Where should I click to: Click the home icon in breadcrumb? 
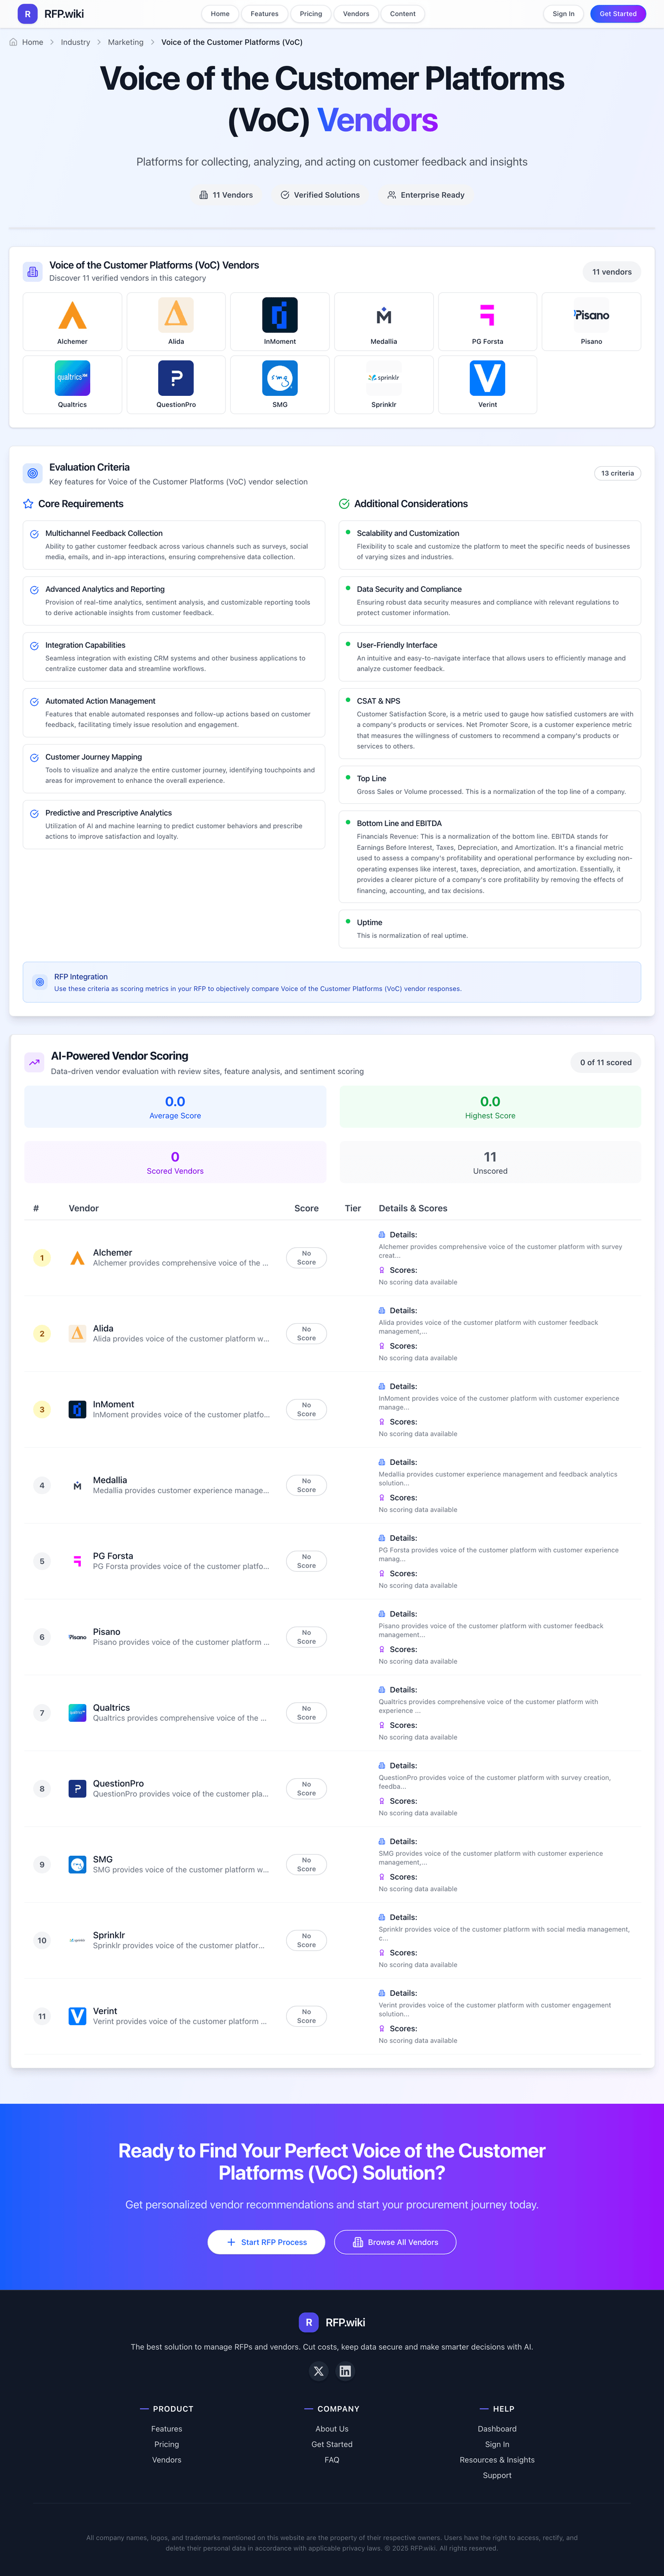pyautogui.click(x=13, y=42)
